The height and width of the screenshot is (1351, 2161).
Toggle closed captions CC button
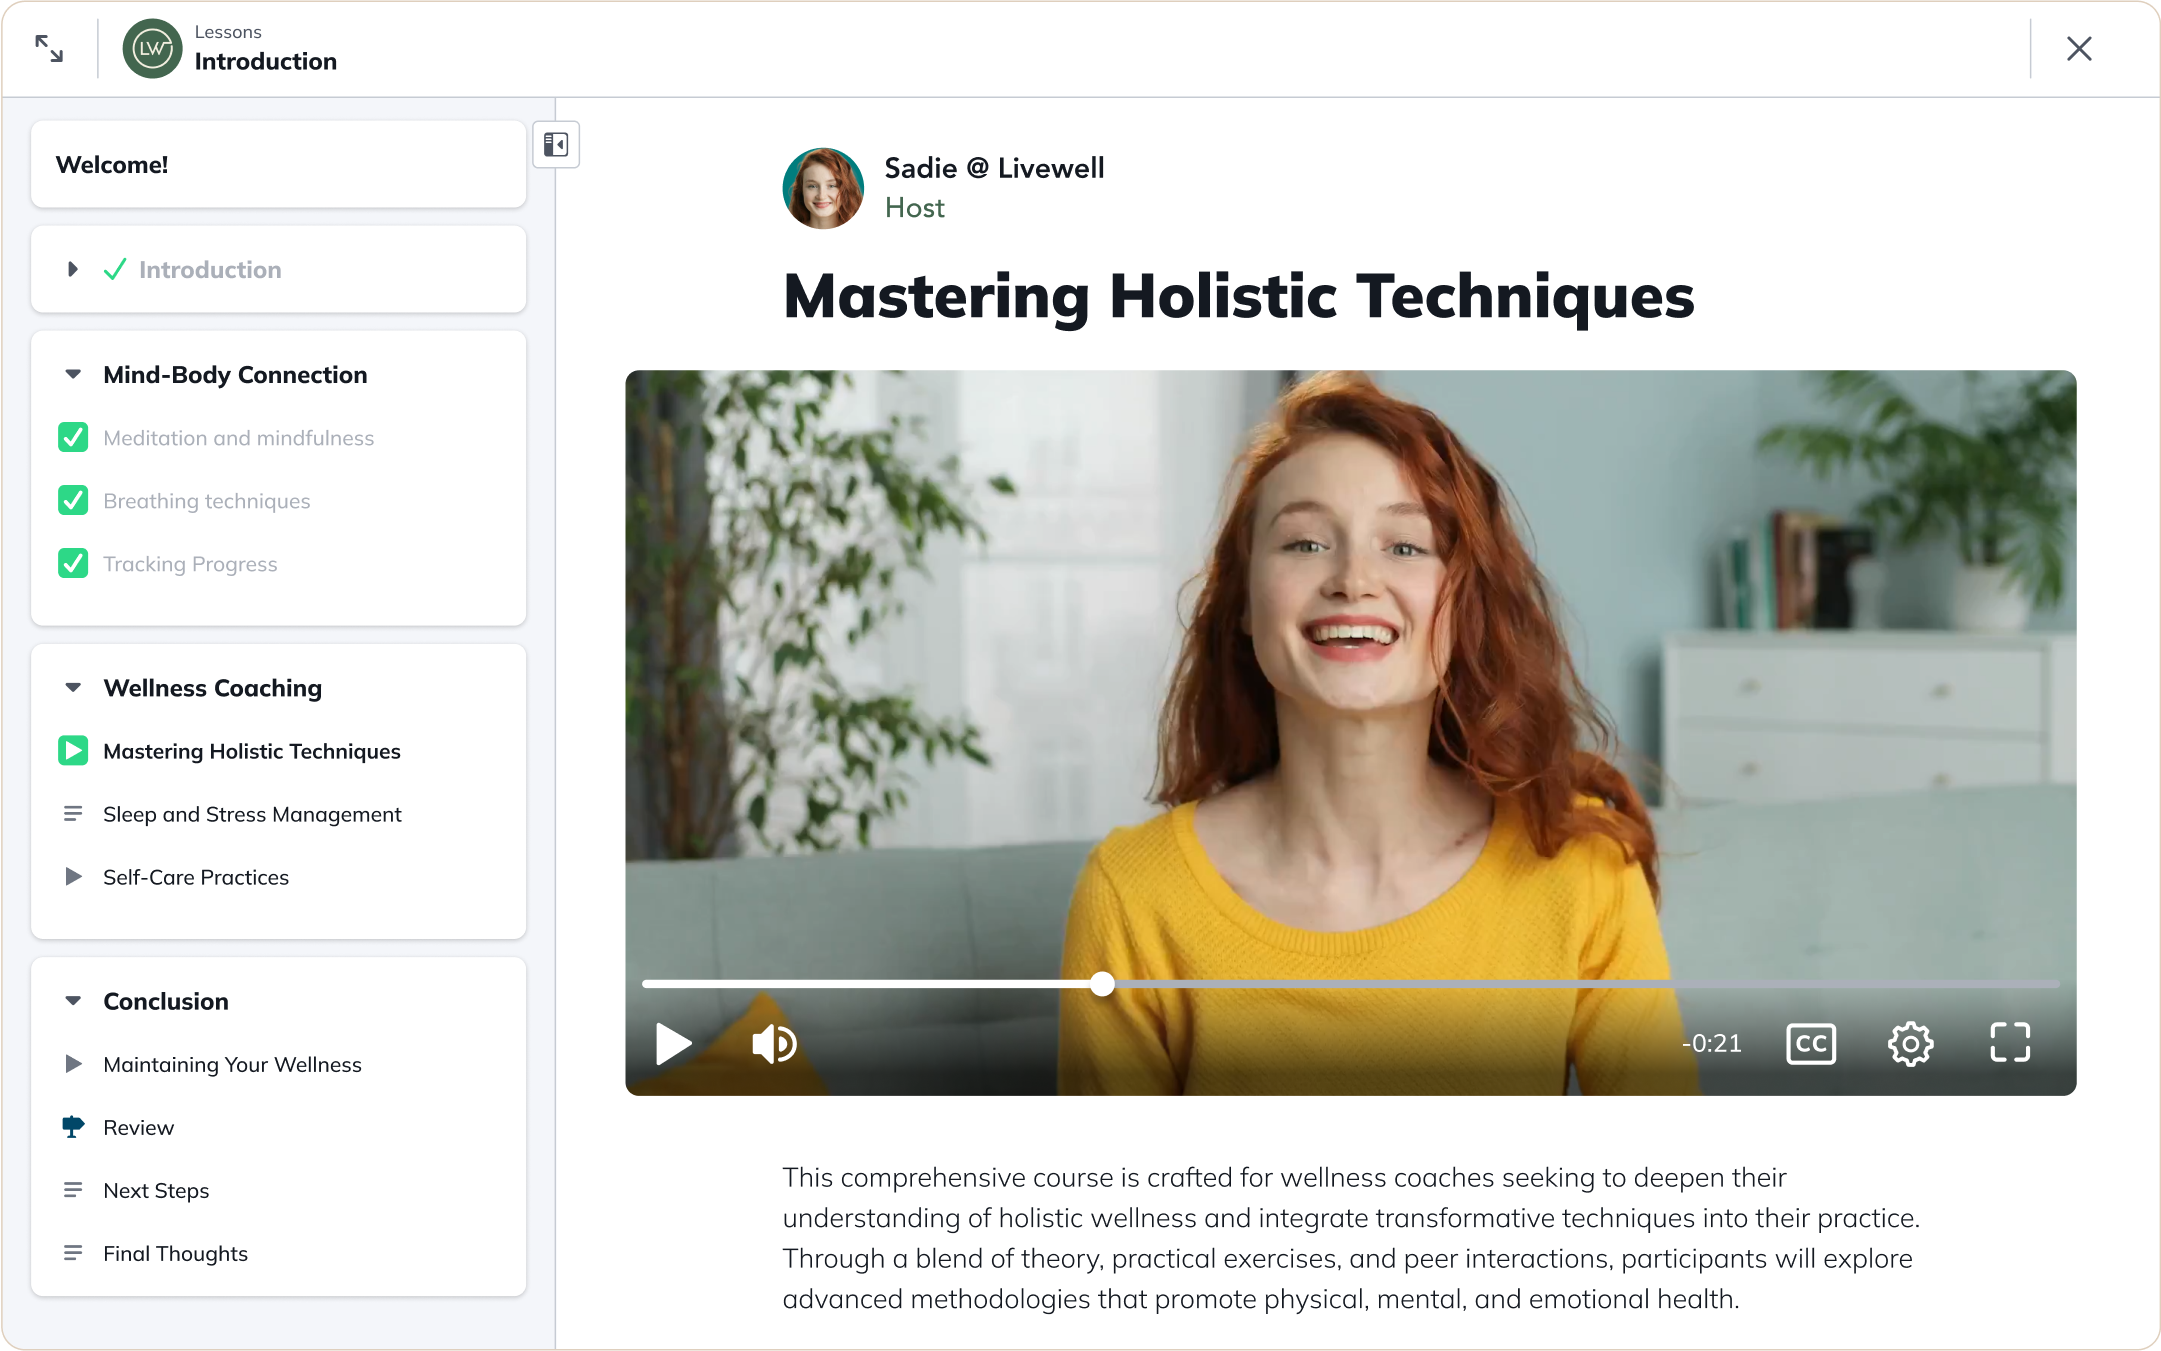(1811, 1043)
